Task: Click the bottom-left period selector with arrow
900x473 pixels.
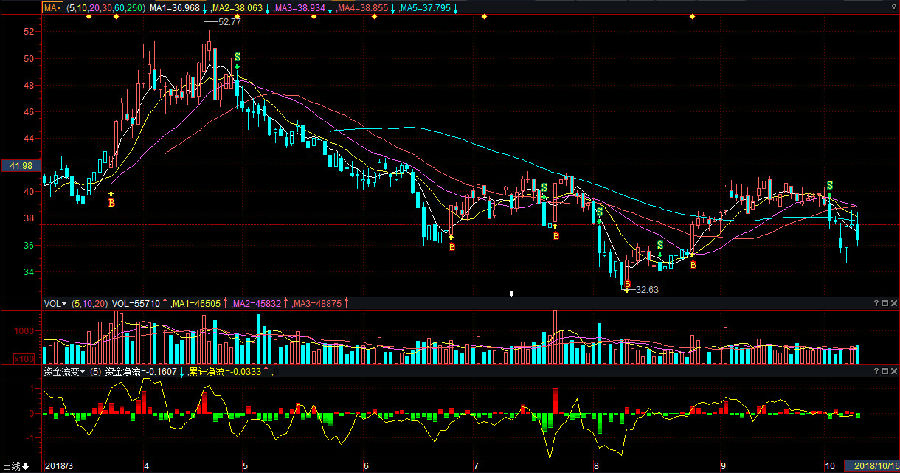Action: pos(14,466)
